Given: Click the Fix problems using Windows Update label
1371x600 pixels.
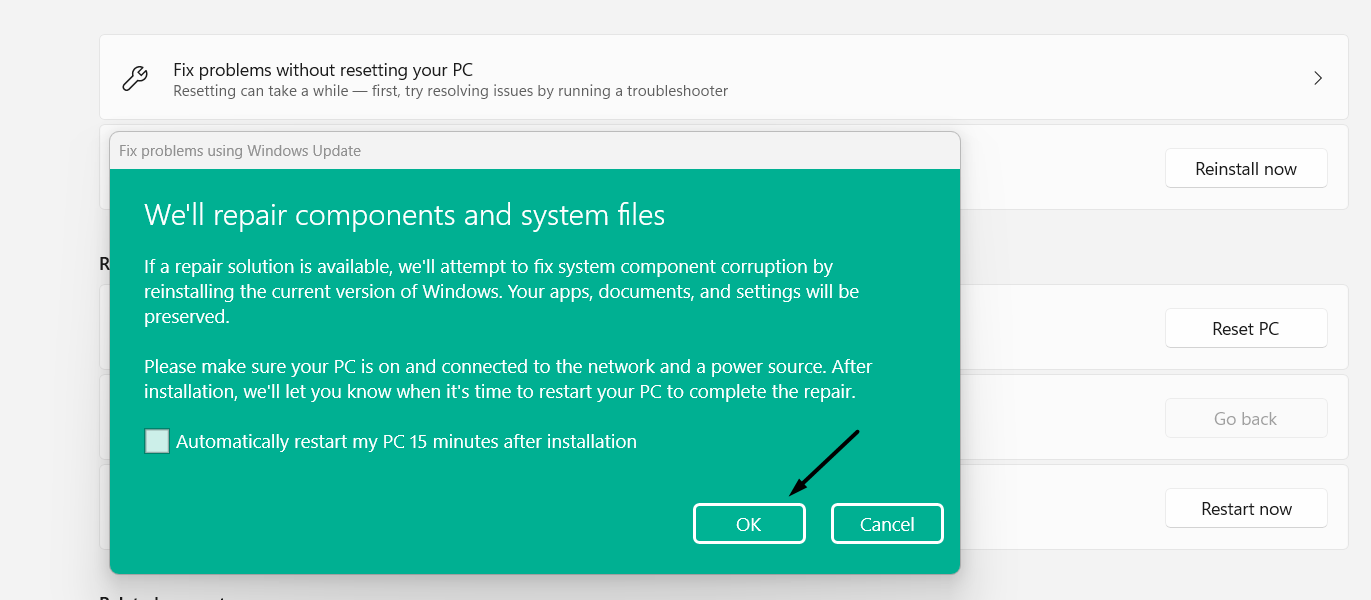Looking at the screenshot, I should coord(239,150).
